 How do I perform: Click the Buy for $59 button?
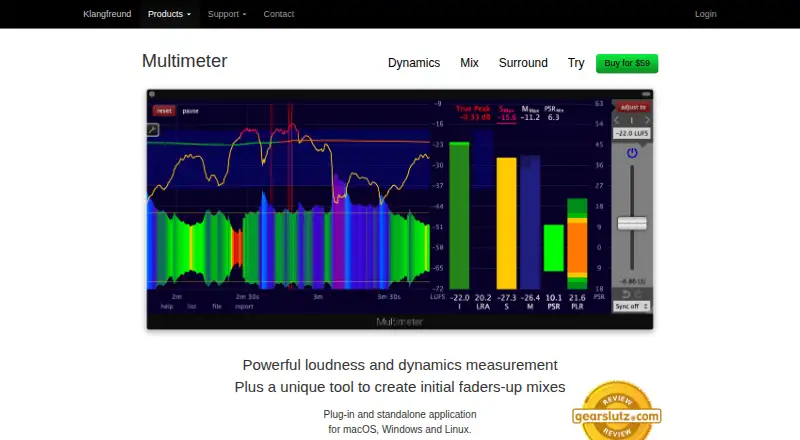pos(627,63)
